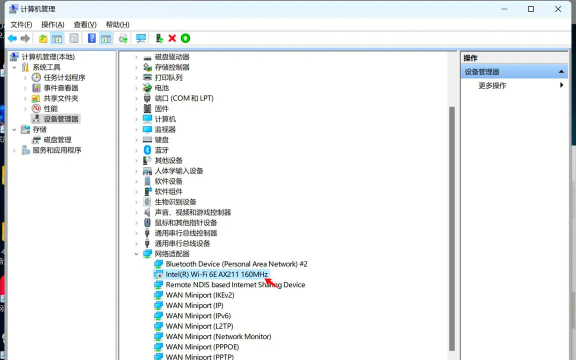Click the device list vertical scrollbar thumb
This screenshot has height=360, width=576.
pyautogui.click(x=452, y=228)
